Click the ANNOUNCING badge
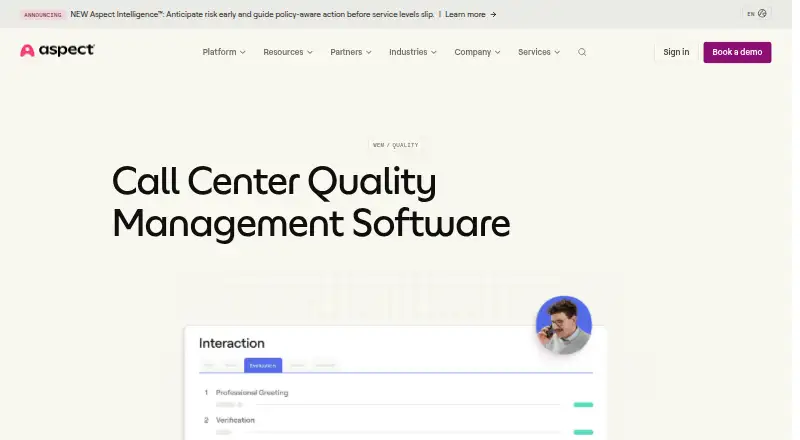Image resolution: width=800 pixels, height=440 pixels. pyautogui.click(x=43, y=15)
